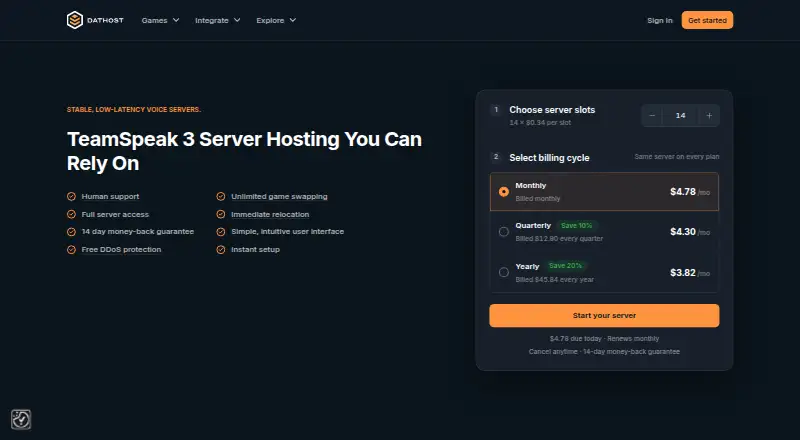
Task: Open the Integrate navigation menu
Action: 218,20
